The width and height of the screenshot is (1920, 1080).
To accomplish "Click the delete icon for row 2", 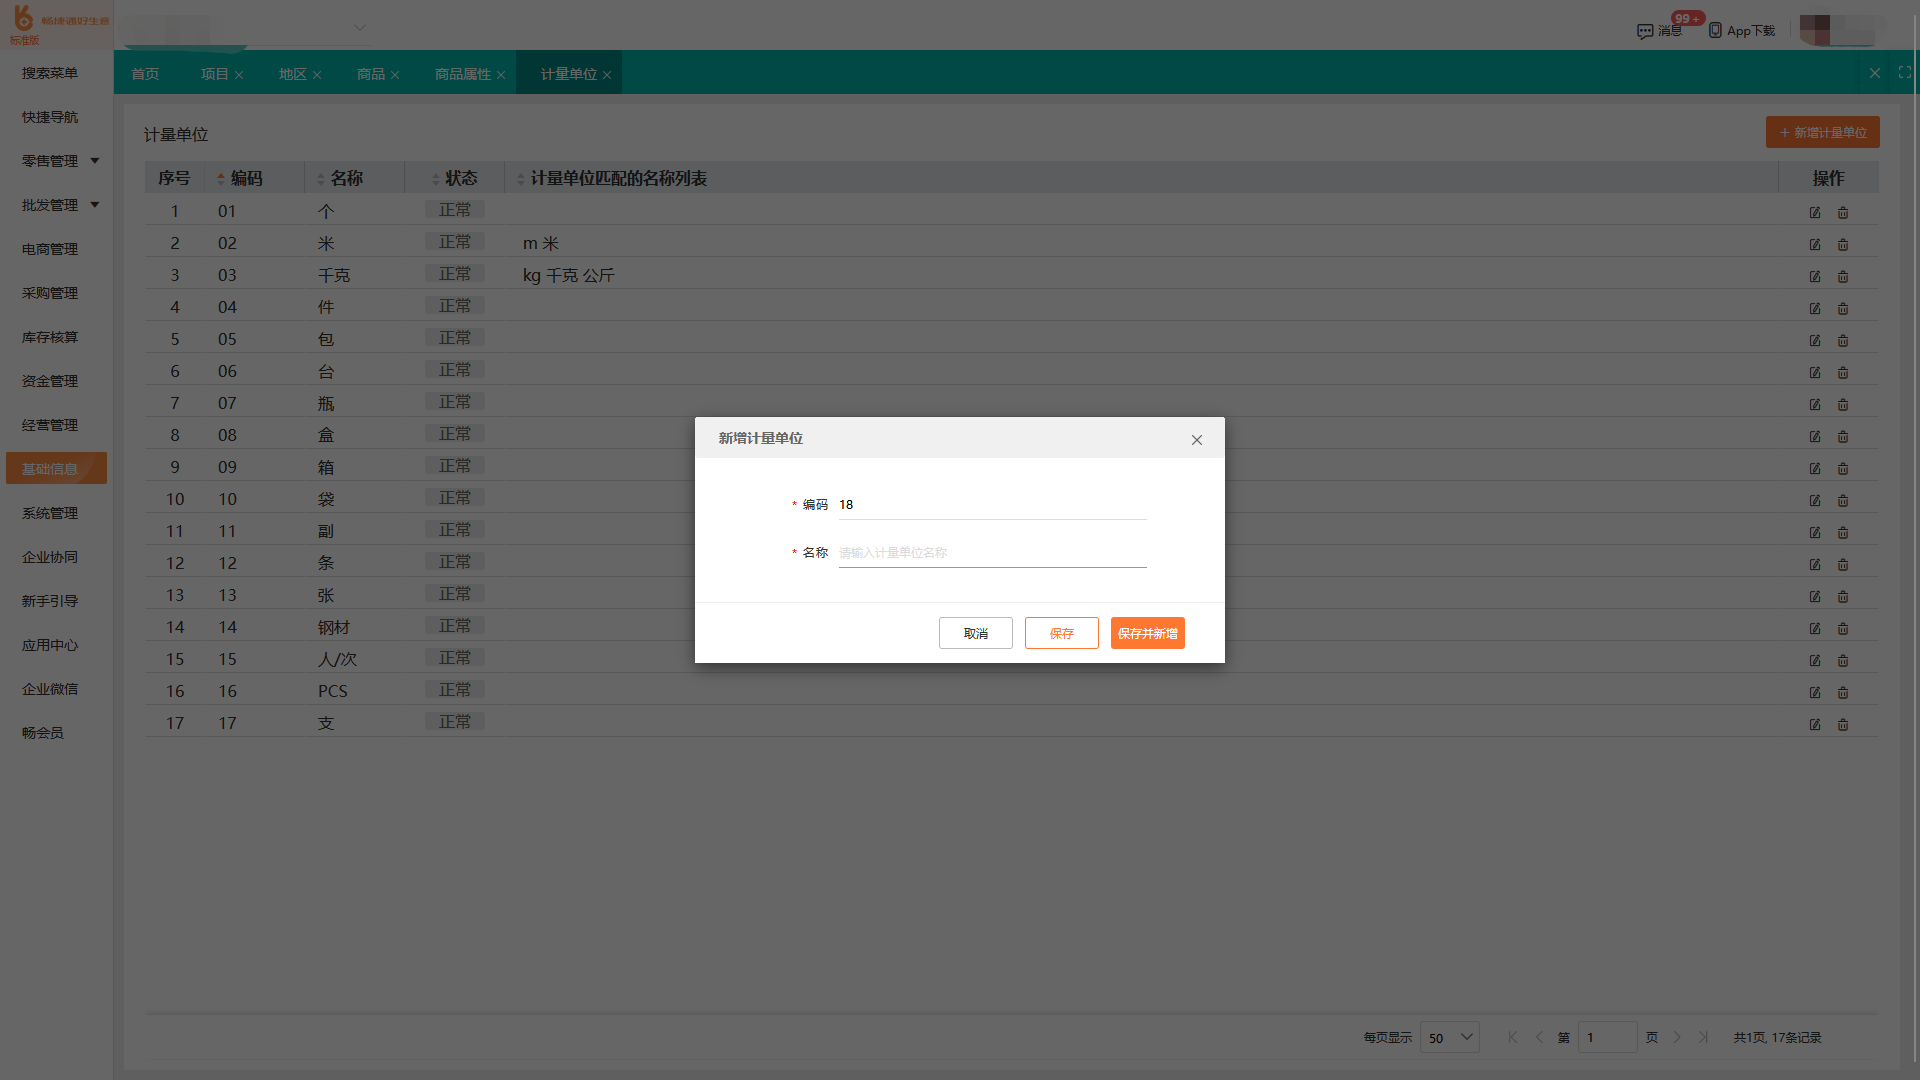I will point(1844,244).
